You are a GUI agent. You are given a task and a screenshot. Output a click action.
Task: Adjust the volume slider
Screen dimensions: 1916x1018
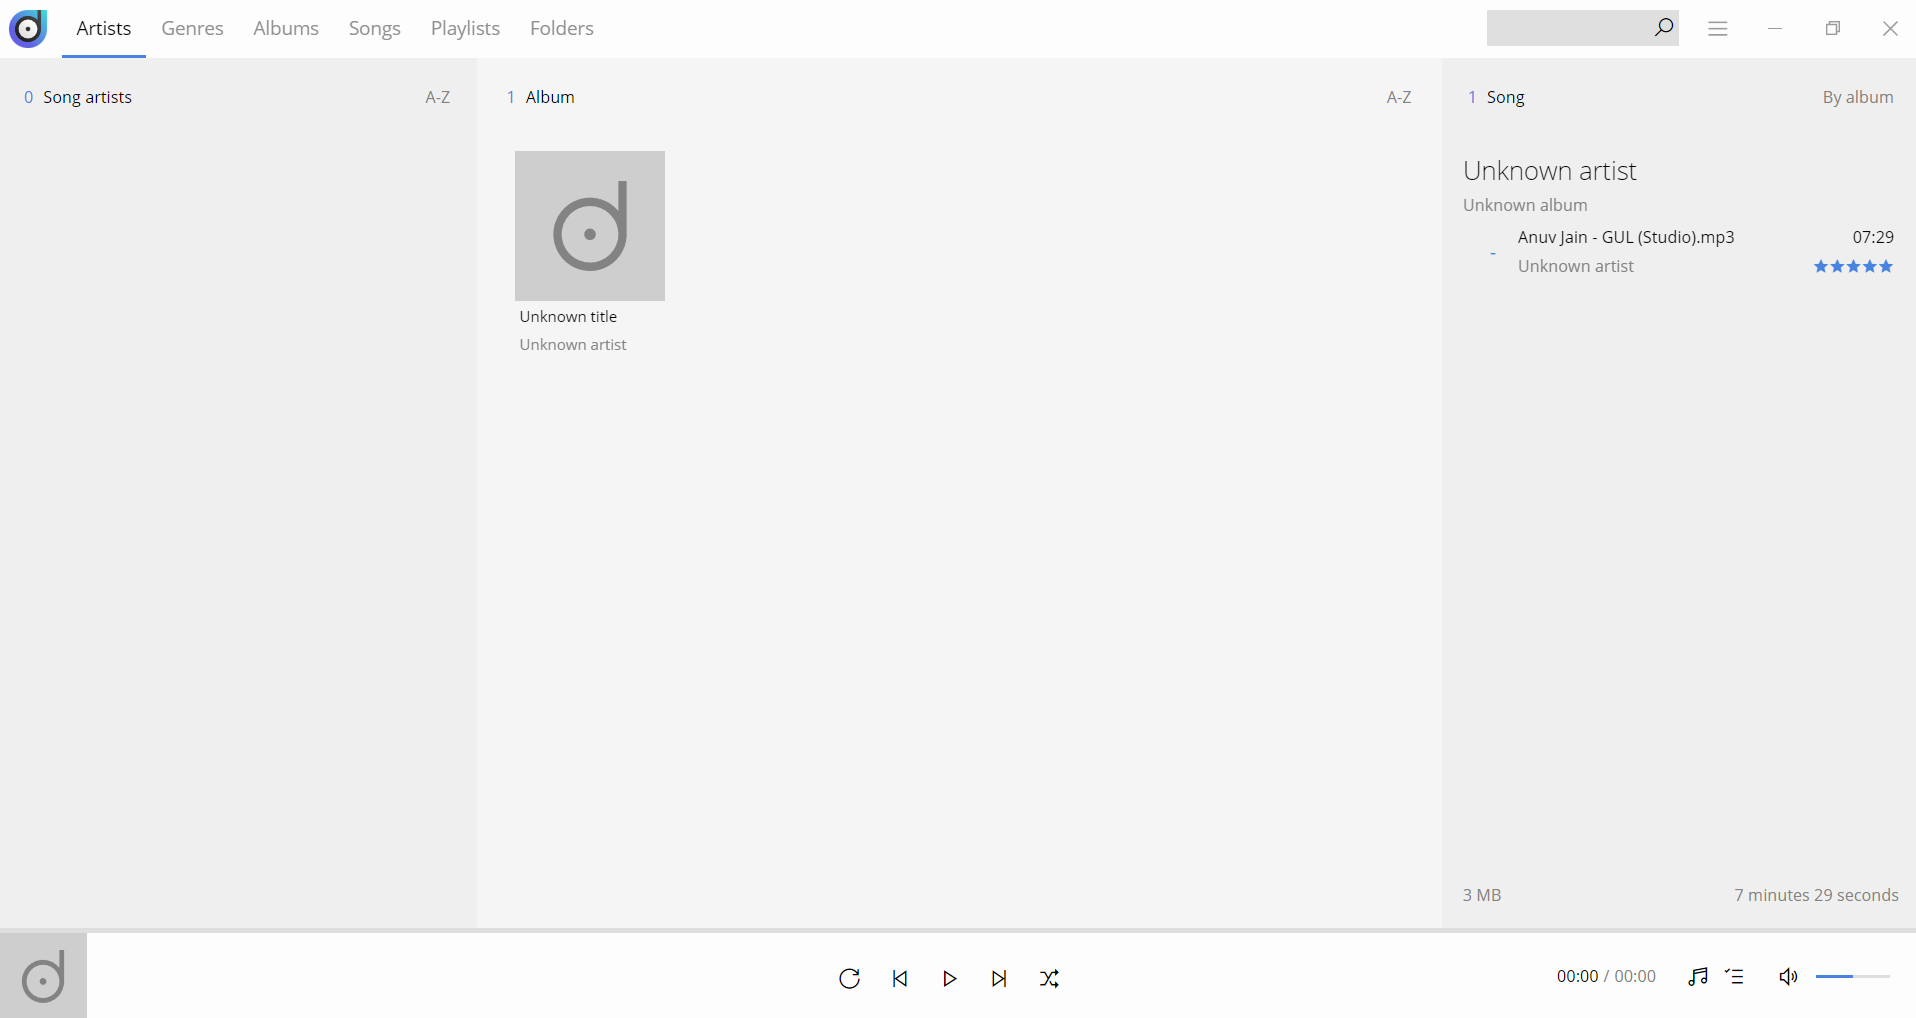click(x=1852, y=975)
